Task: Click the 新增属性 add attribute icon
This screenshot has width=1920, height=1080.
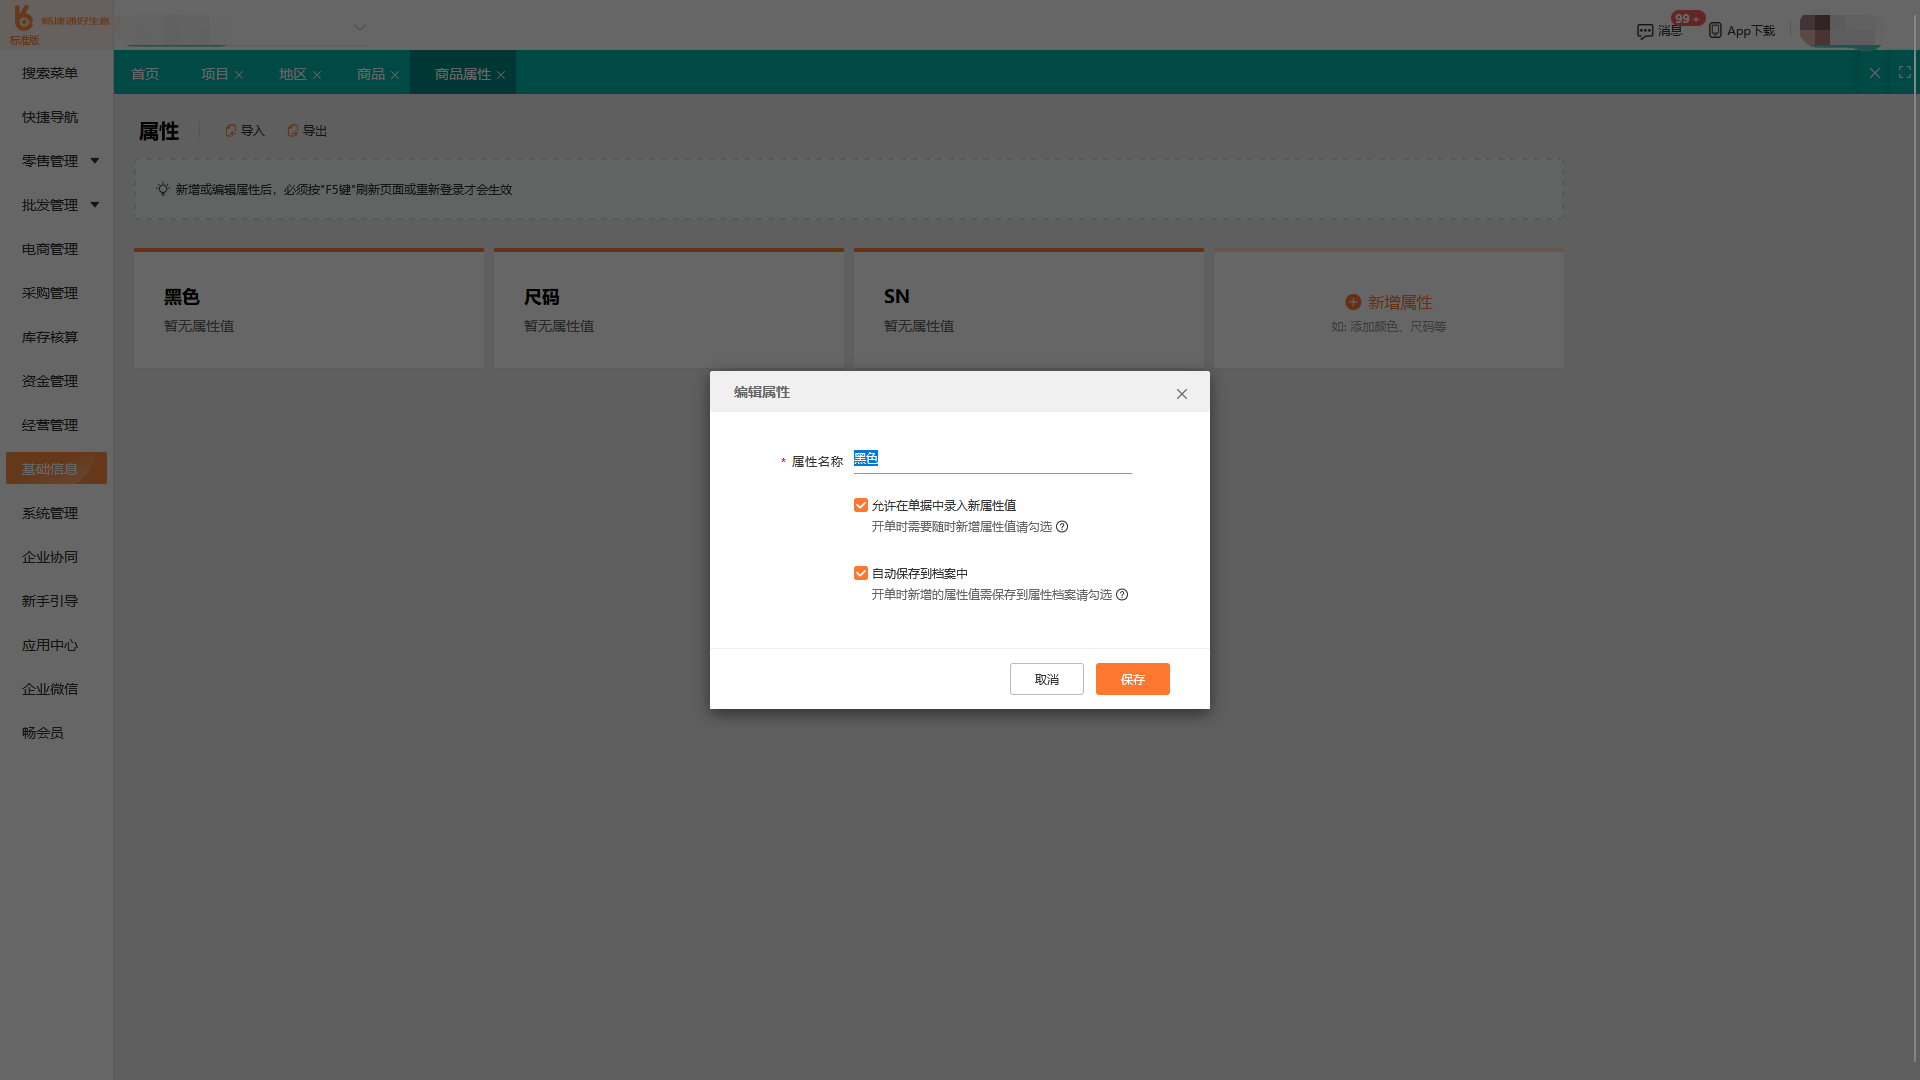Action: (1352, 301)
